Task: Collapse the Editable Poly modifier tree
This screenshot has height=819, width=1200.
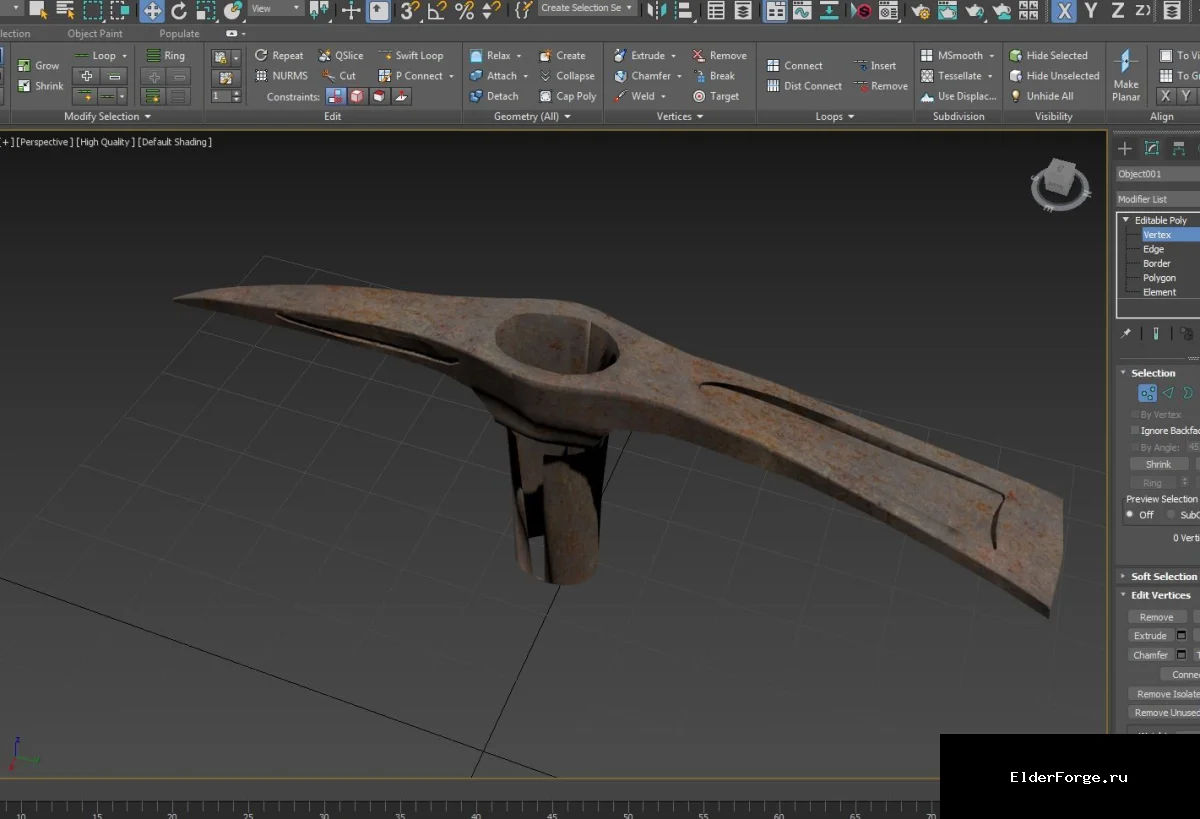Action: (1125, 220)
